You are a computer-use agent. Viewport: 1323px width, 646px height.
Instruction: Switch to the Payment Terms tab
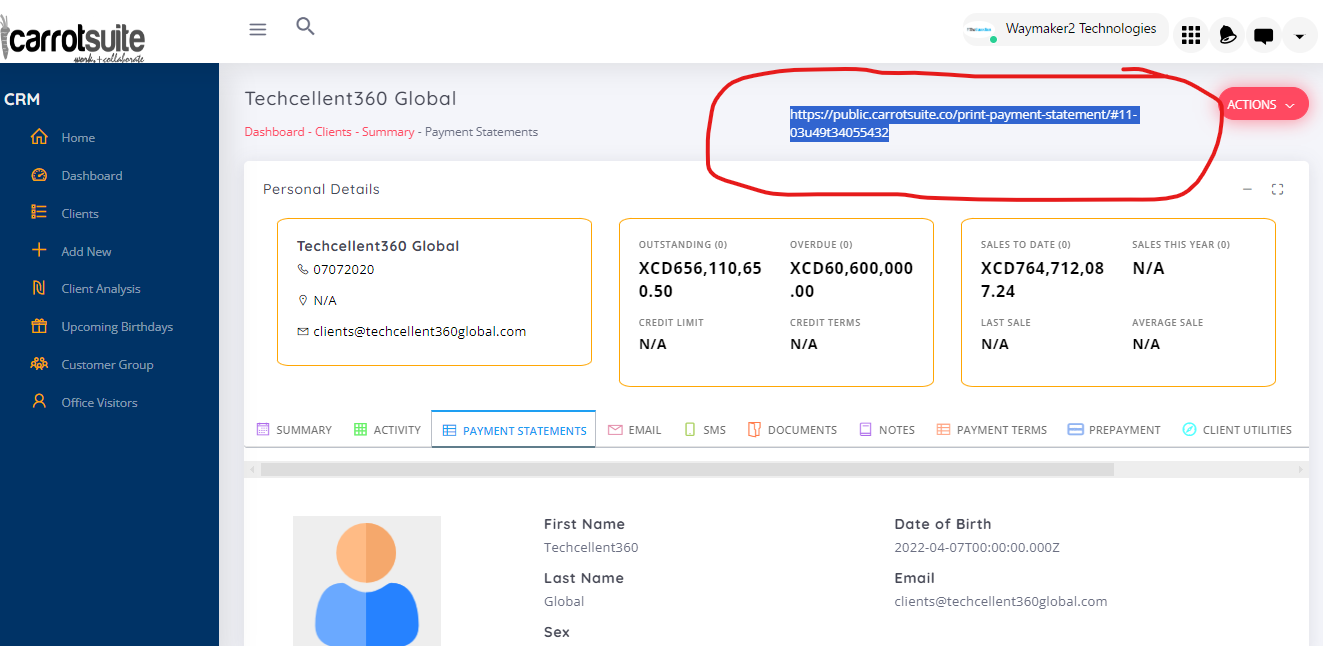[x=991, y=430]
